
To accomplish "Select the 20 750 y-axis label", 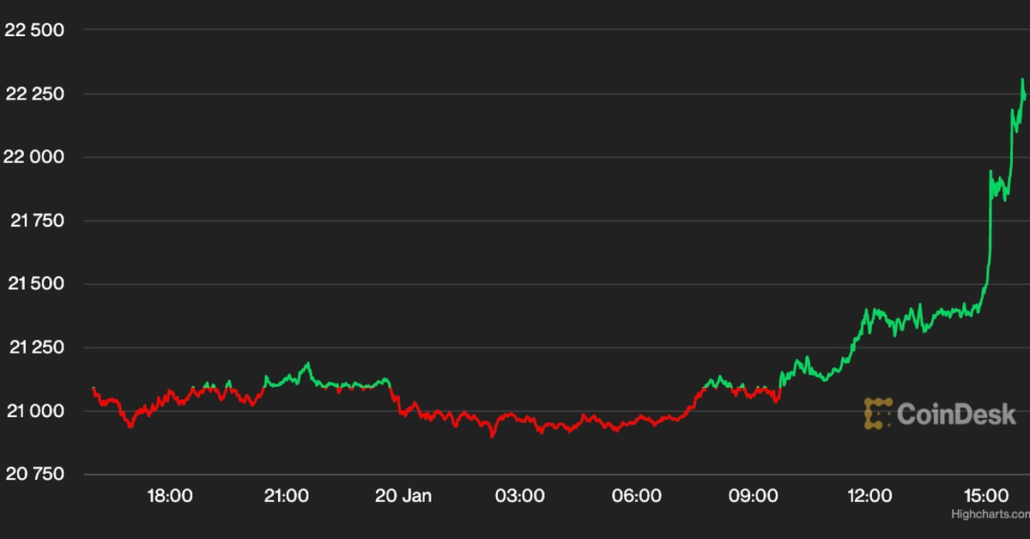I will tap(35, 474).
